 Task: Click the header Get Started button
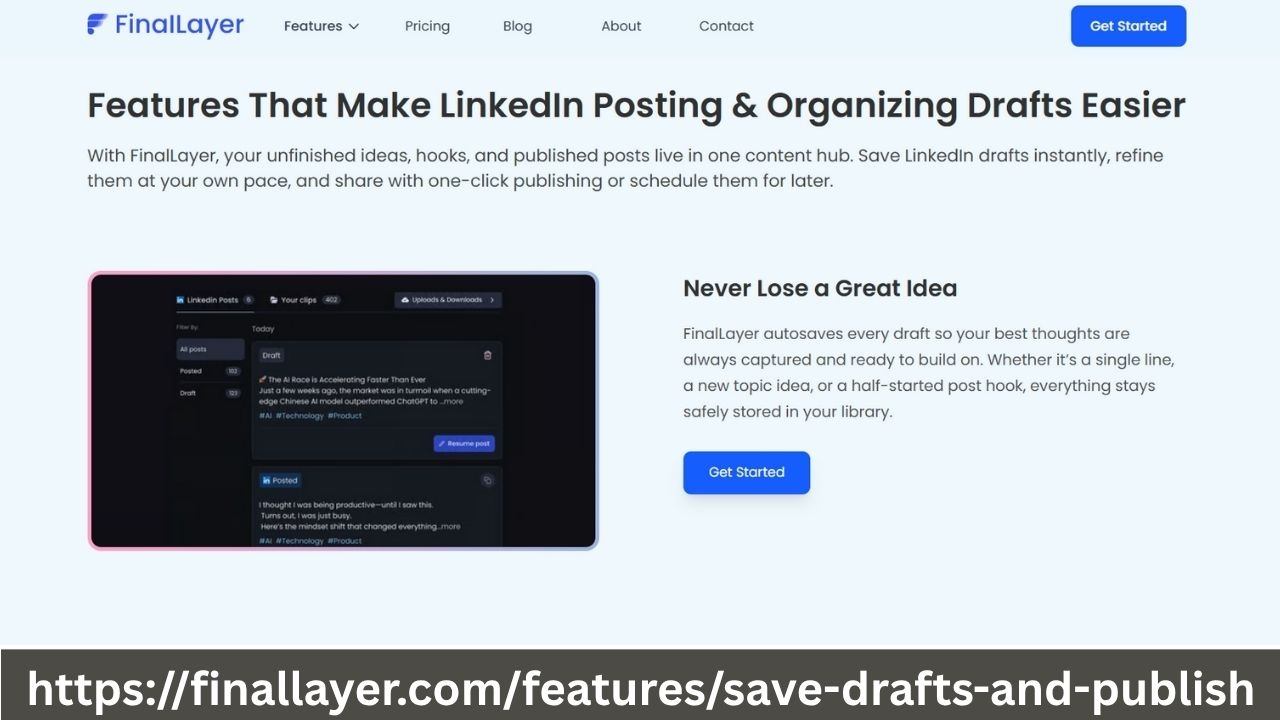point(1128,26)
